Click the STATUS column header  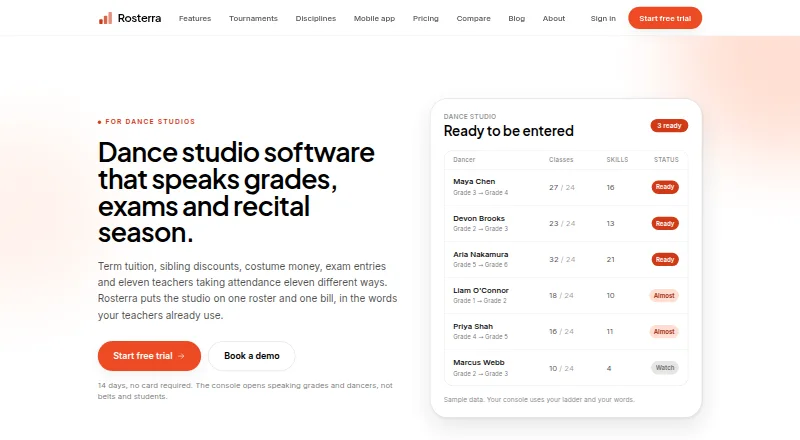pos(666,160)
